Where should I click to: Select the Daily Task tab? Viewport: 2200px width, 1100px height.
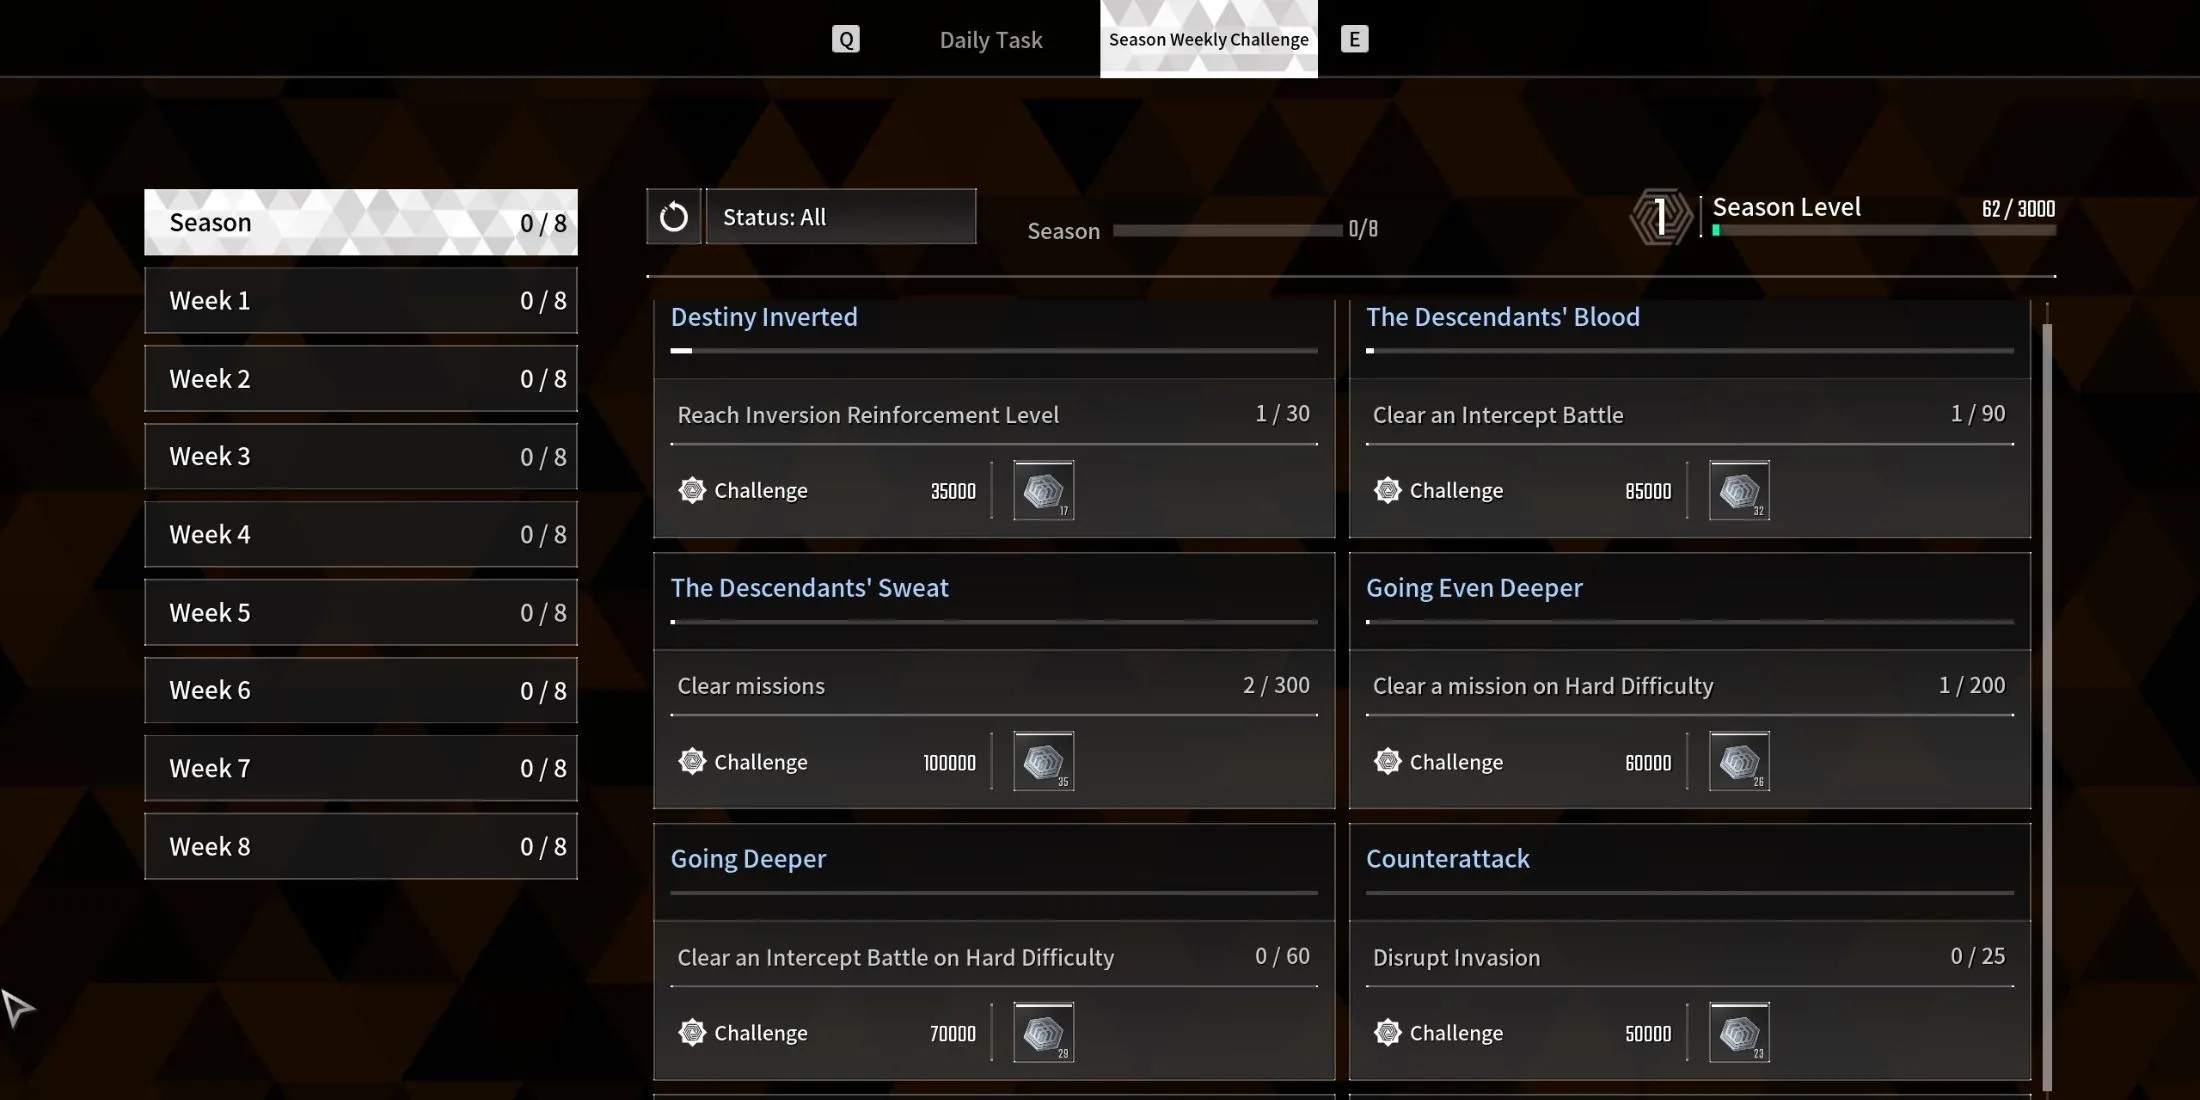tap(991, 38)
